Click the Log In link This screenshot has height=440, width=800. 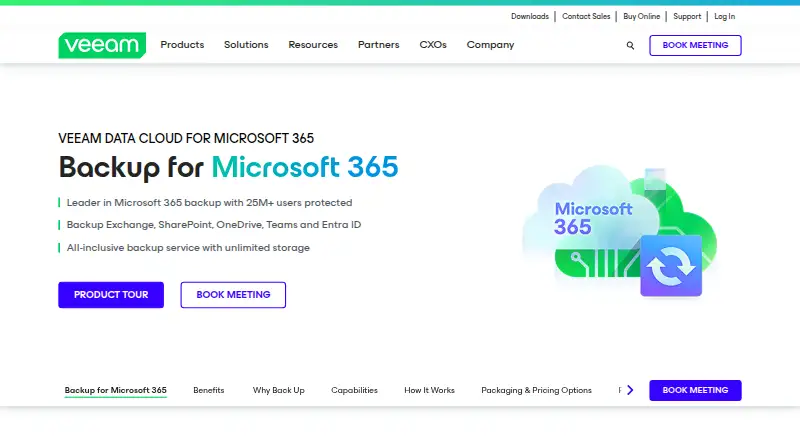coord(724,16)
